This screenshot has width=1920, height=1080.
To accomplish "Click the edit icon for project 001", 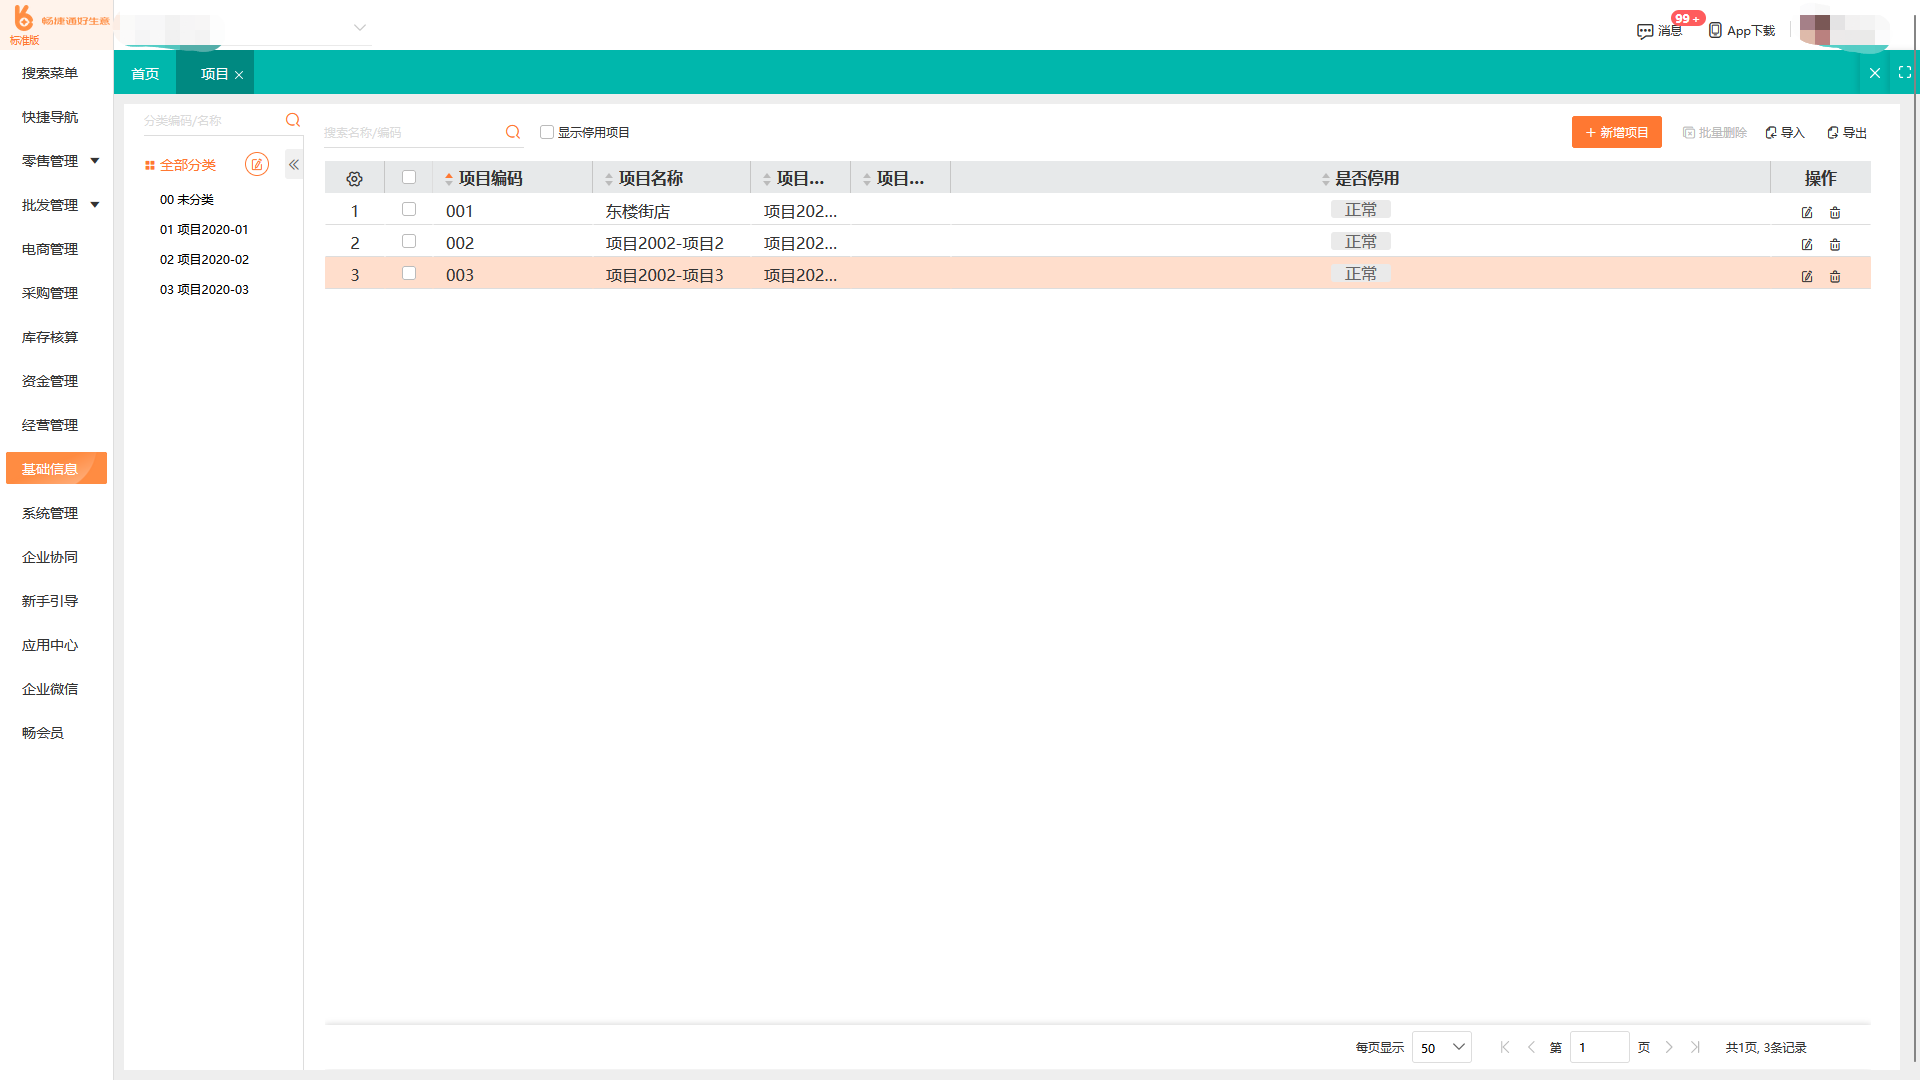I will [x=1807, y=211].
